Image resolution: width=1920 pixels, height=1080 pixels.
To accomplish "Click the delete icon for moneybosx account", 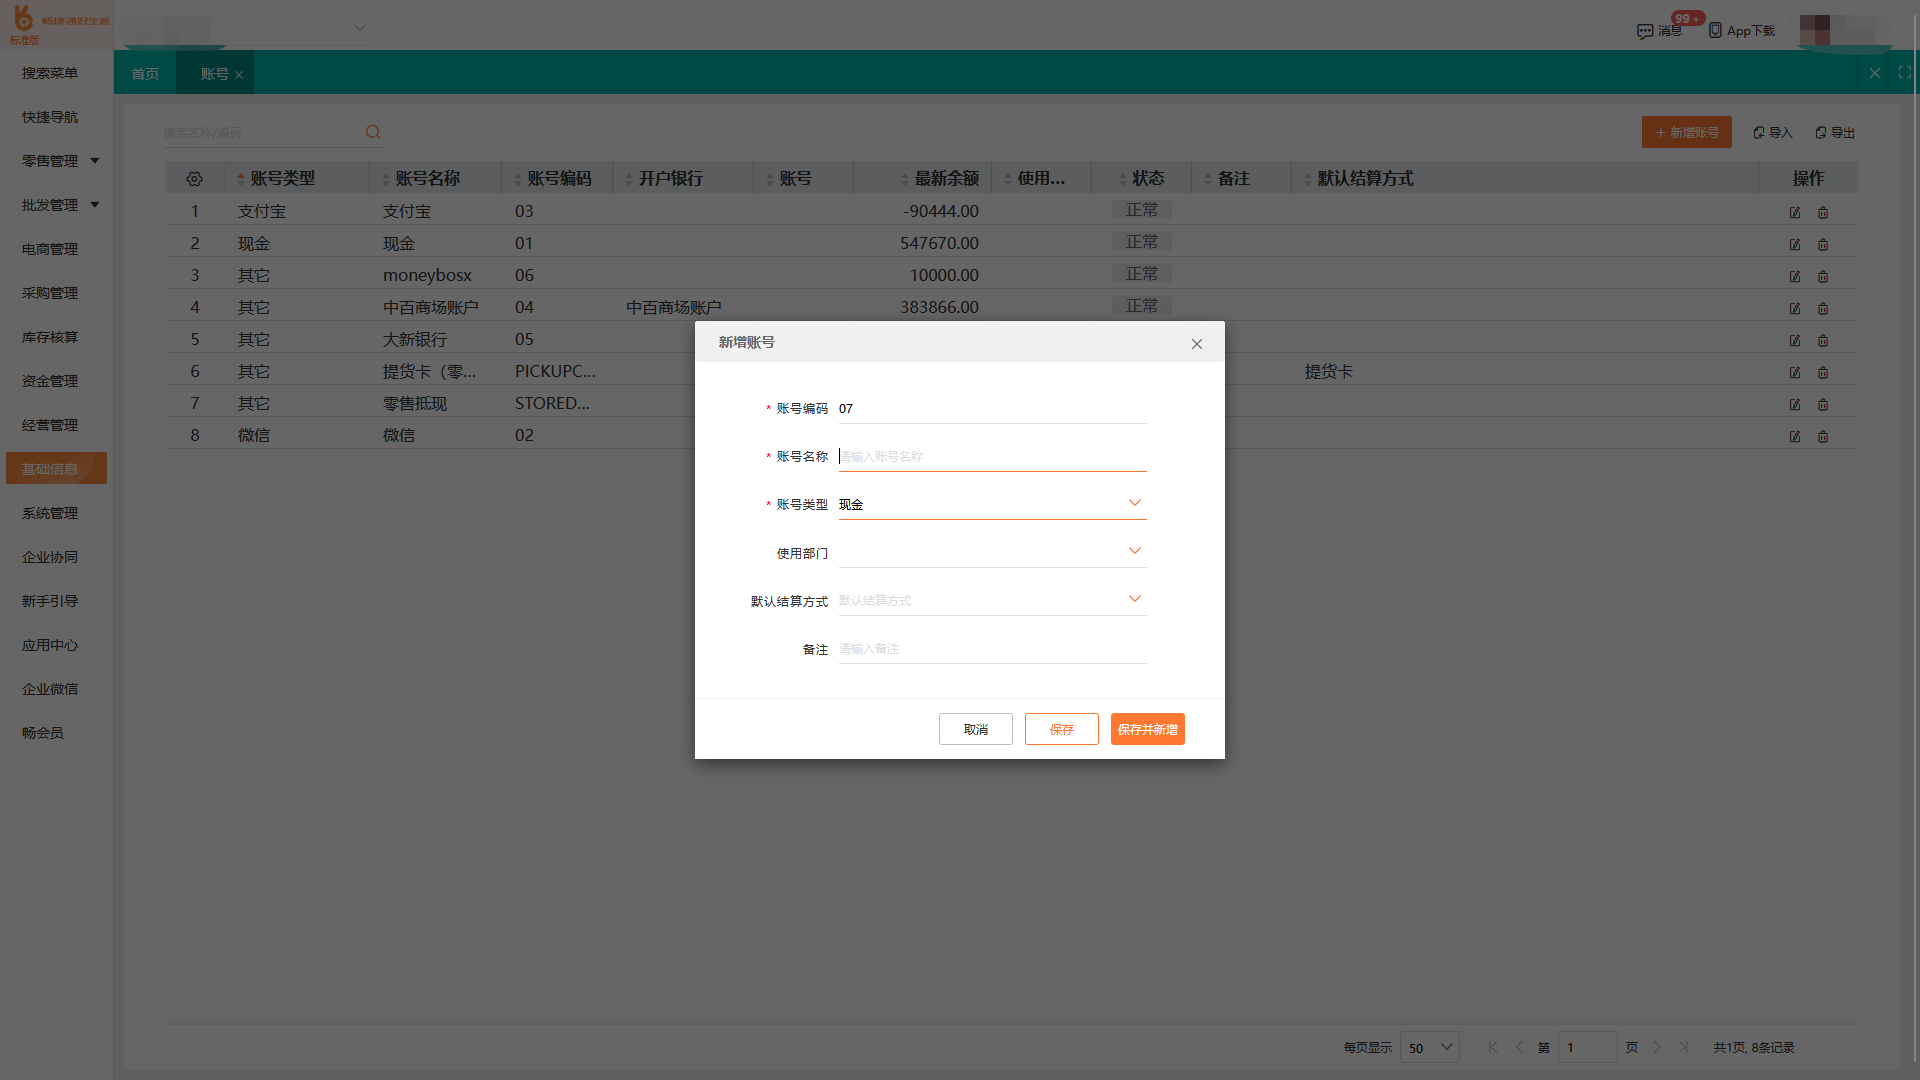I will pyautogui.click(x=1824, y=276).
